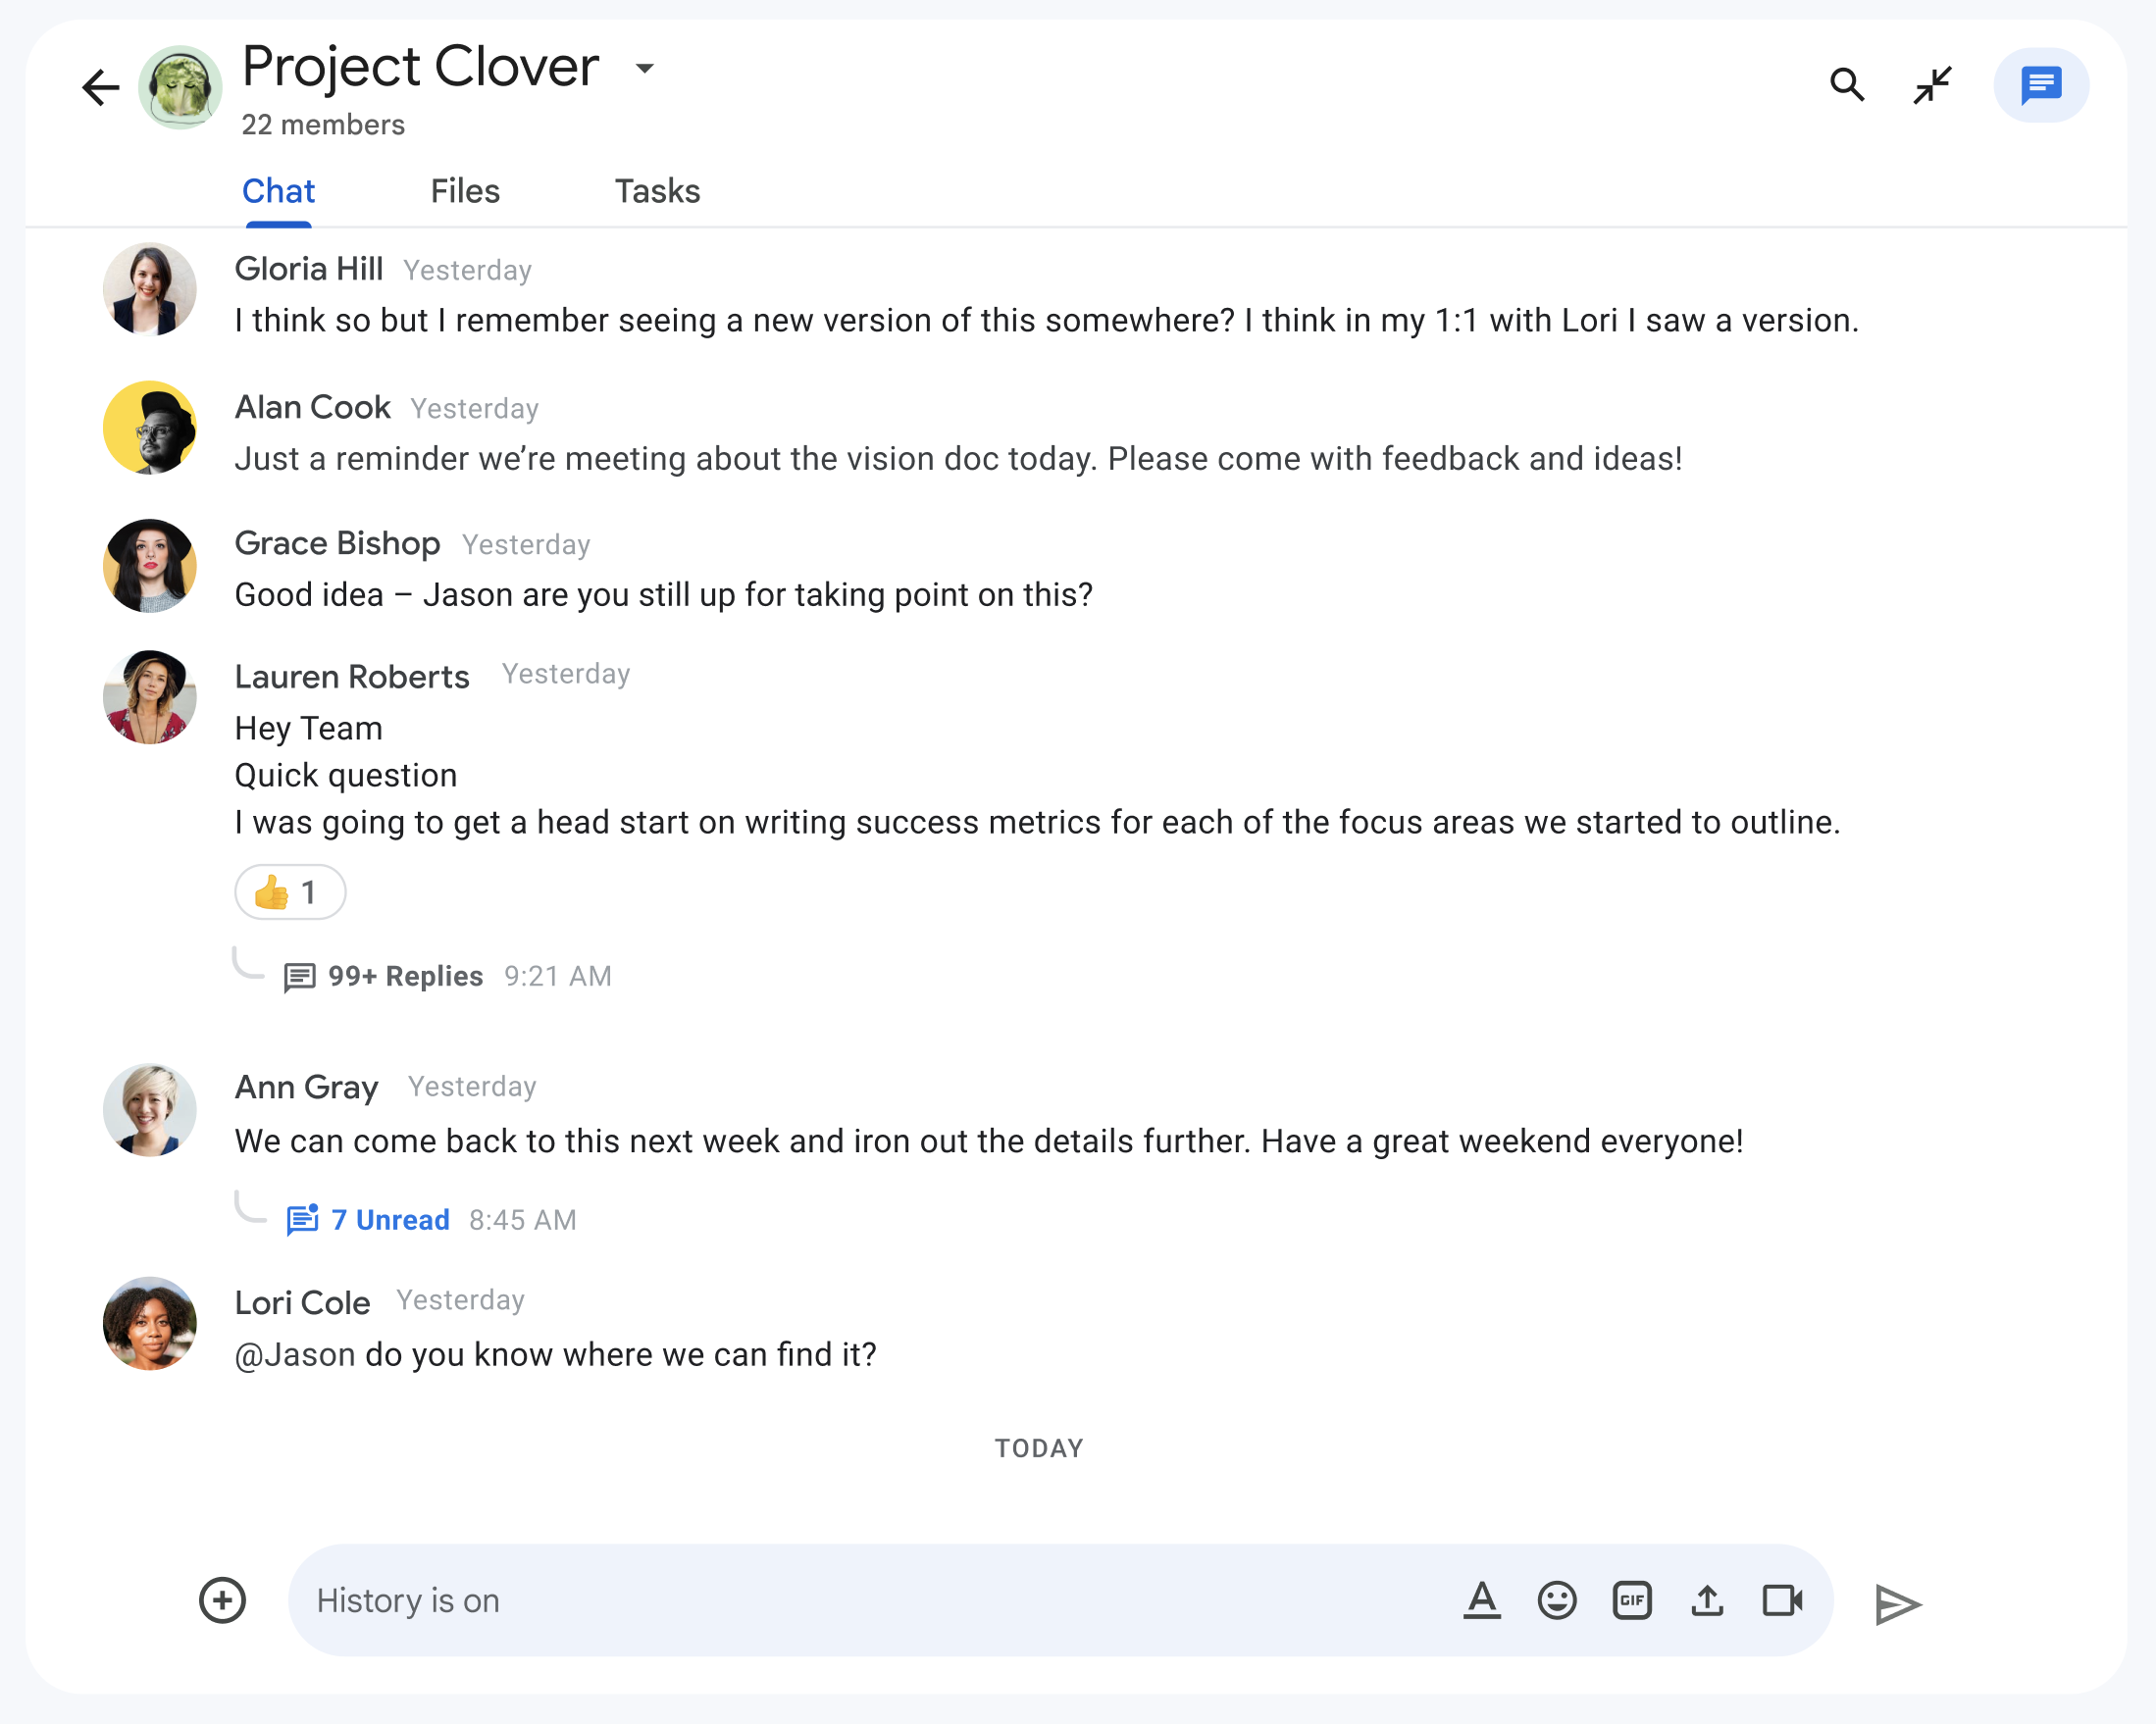Click the collapse window arrows icon
Viewport: 2156px width, 1724px height.
[1932, 85]
